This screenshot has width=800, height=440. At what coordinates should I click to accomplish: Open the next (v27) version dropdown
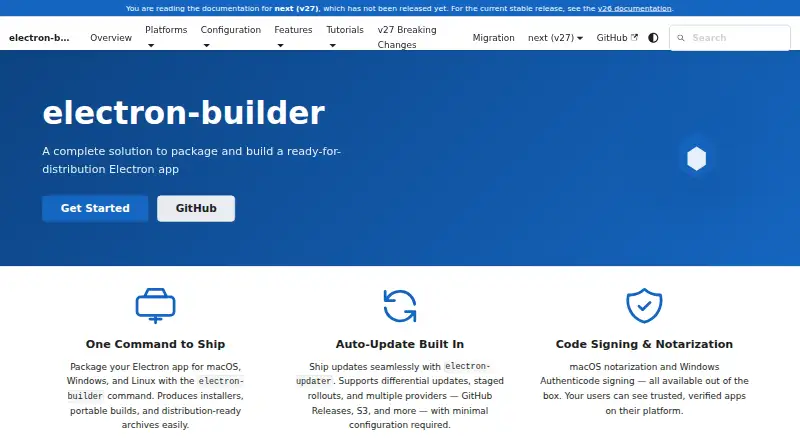click(555, 38)
